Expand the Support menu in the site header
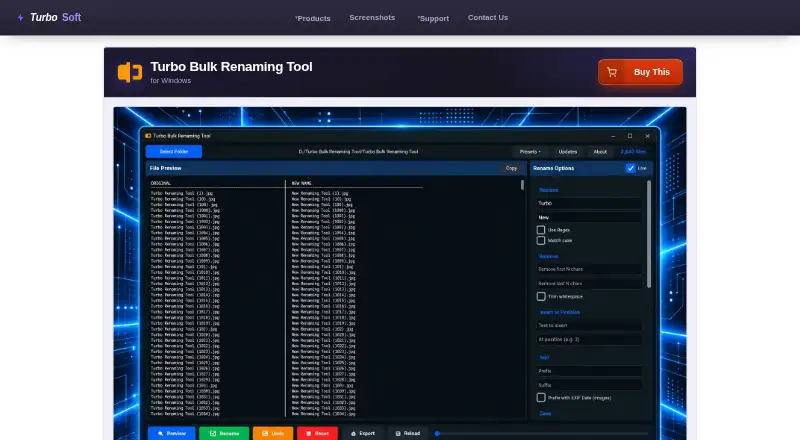800x440 pixels. [433, 18]
